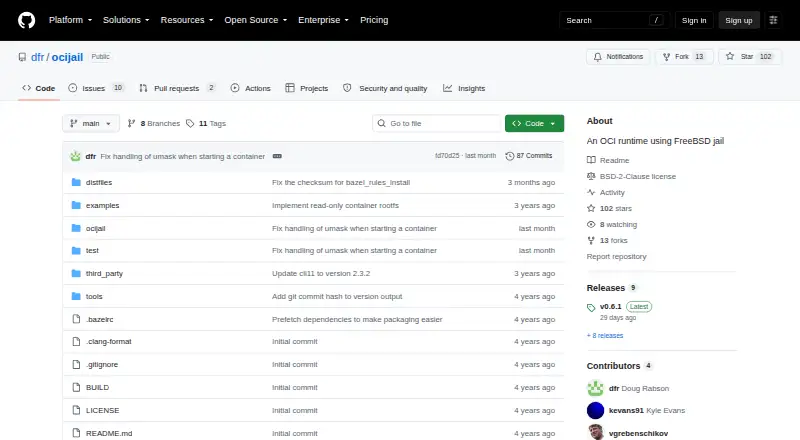
Task: Click the header Search field
Action: coord(614,20)
